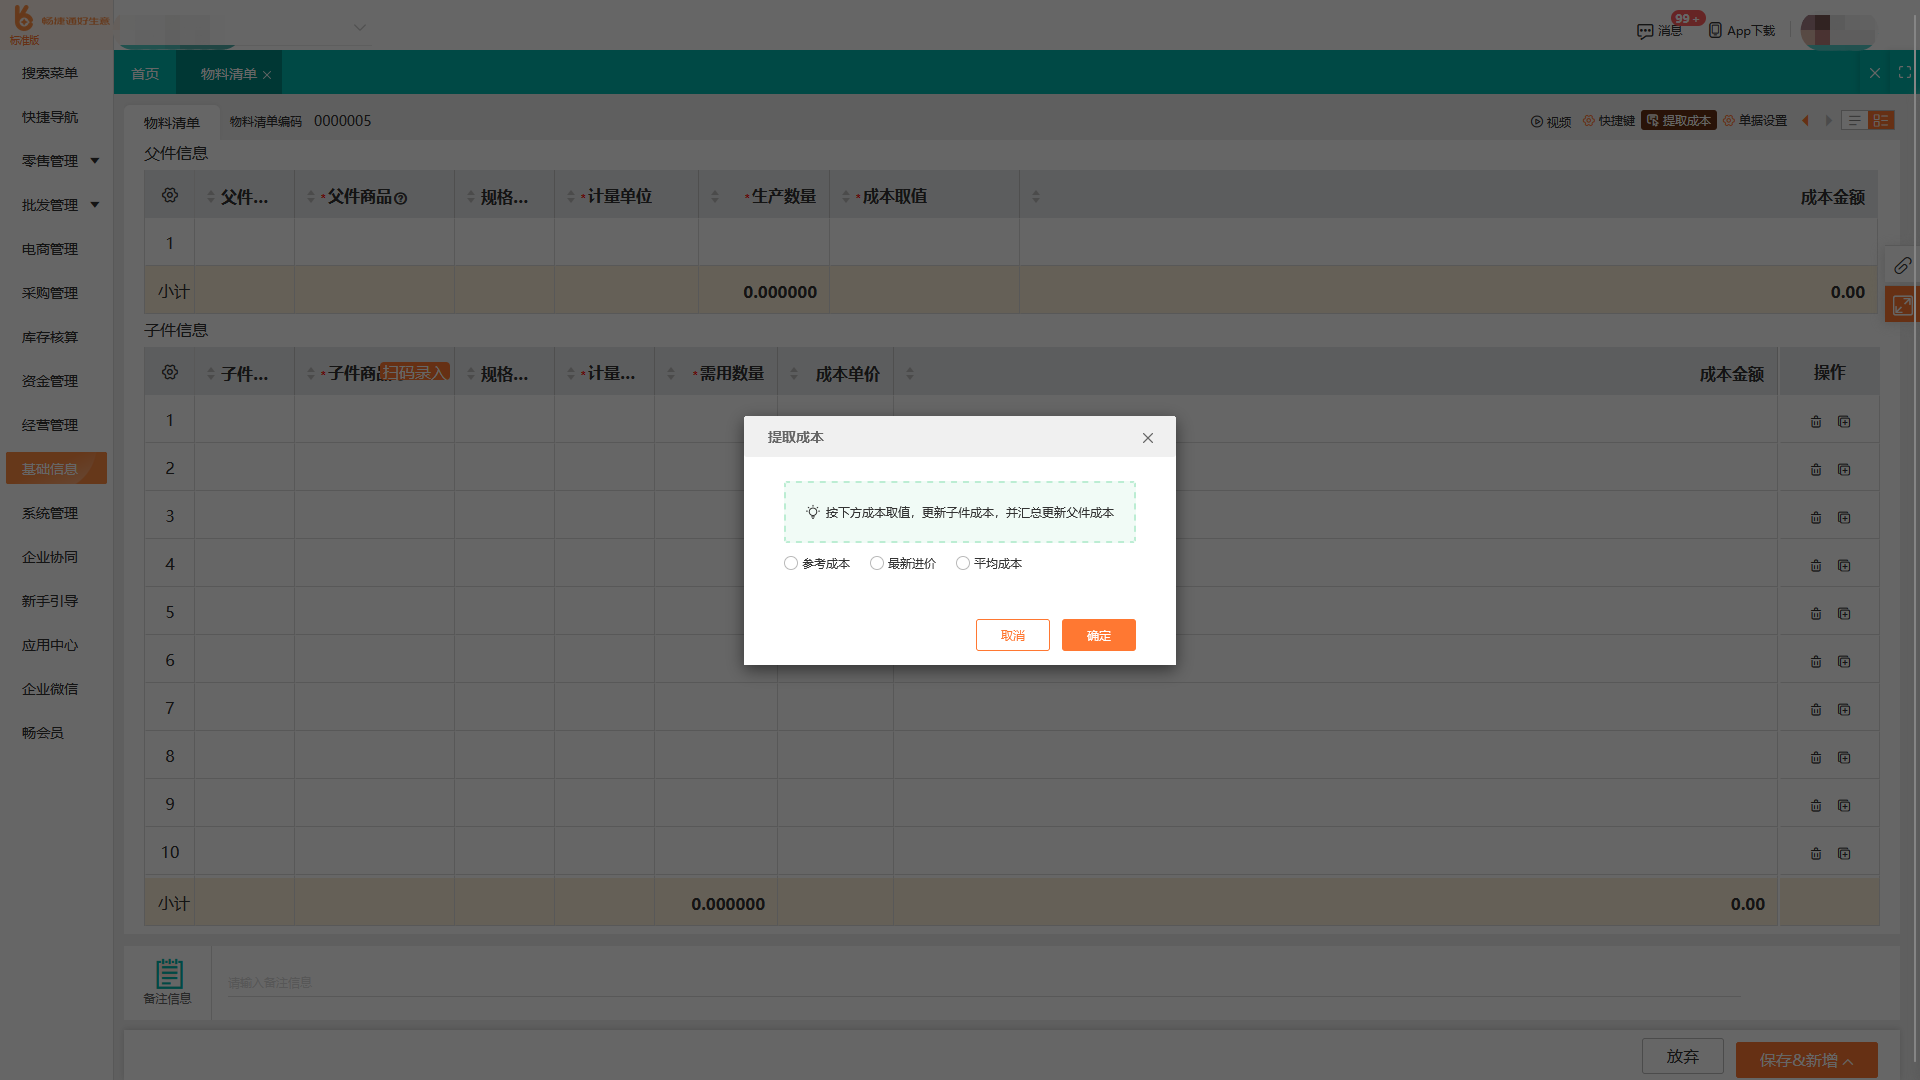The image size is (1920, 1080).
Task: Click 取消 cancel button
Action: (x=1013, y=634)
